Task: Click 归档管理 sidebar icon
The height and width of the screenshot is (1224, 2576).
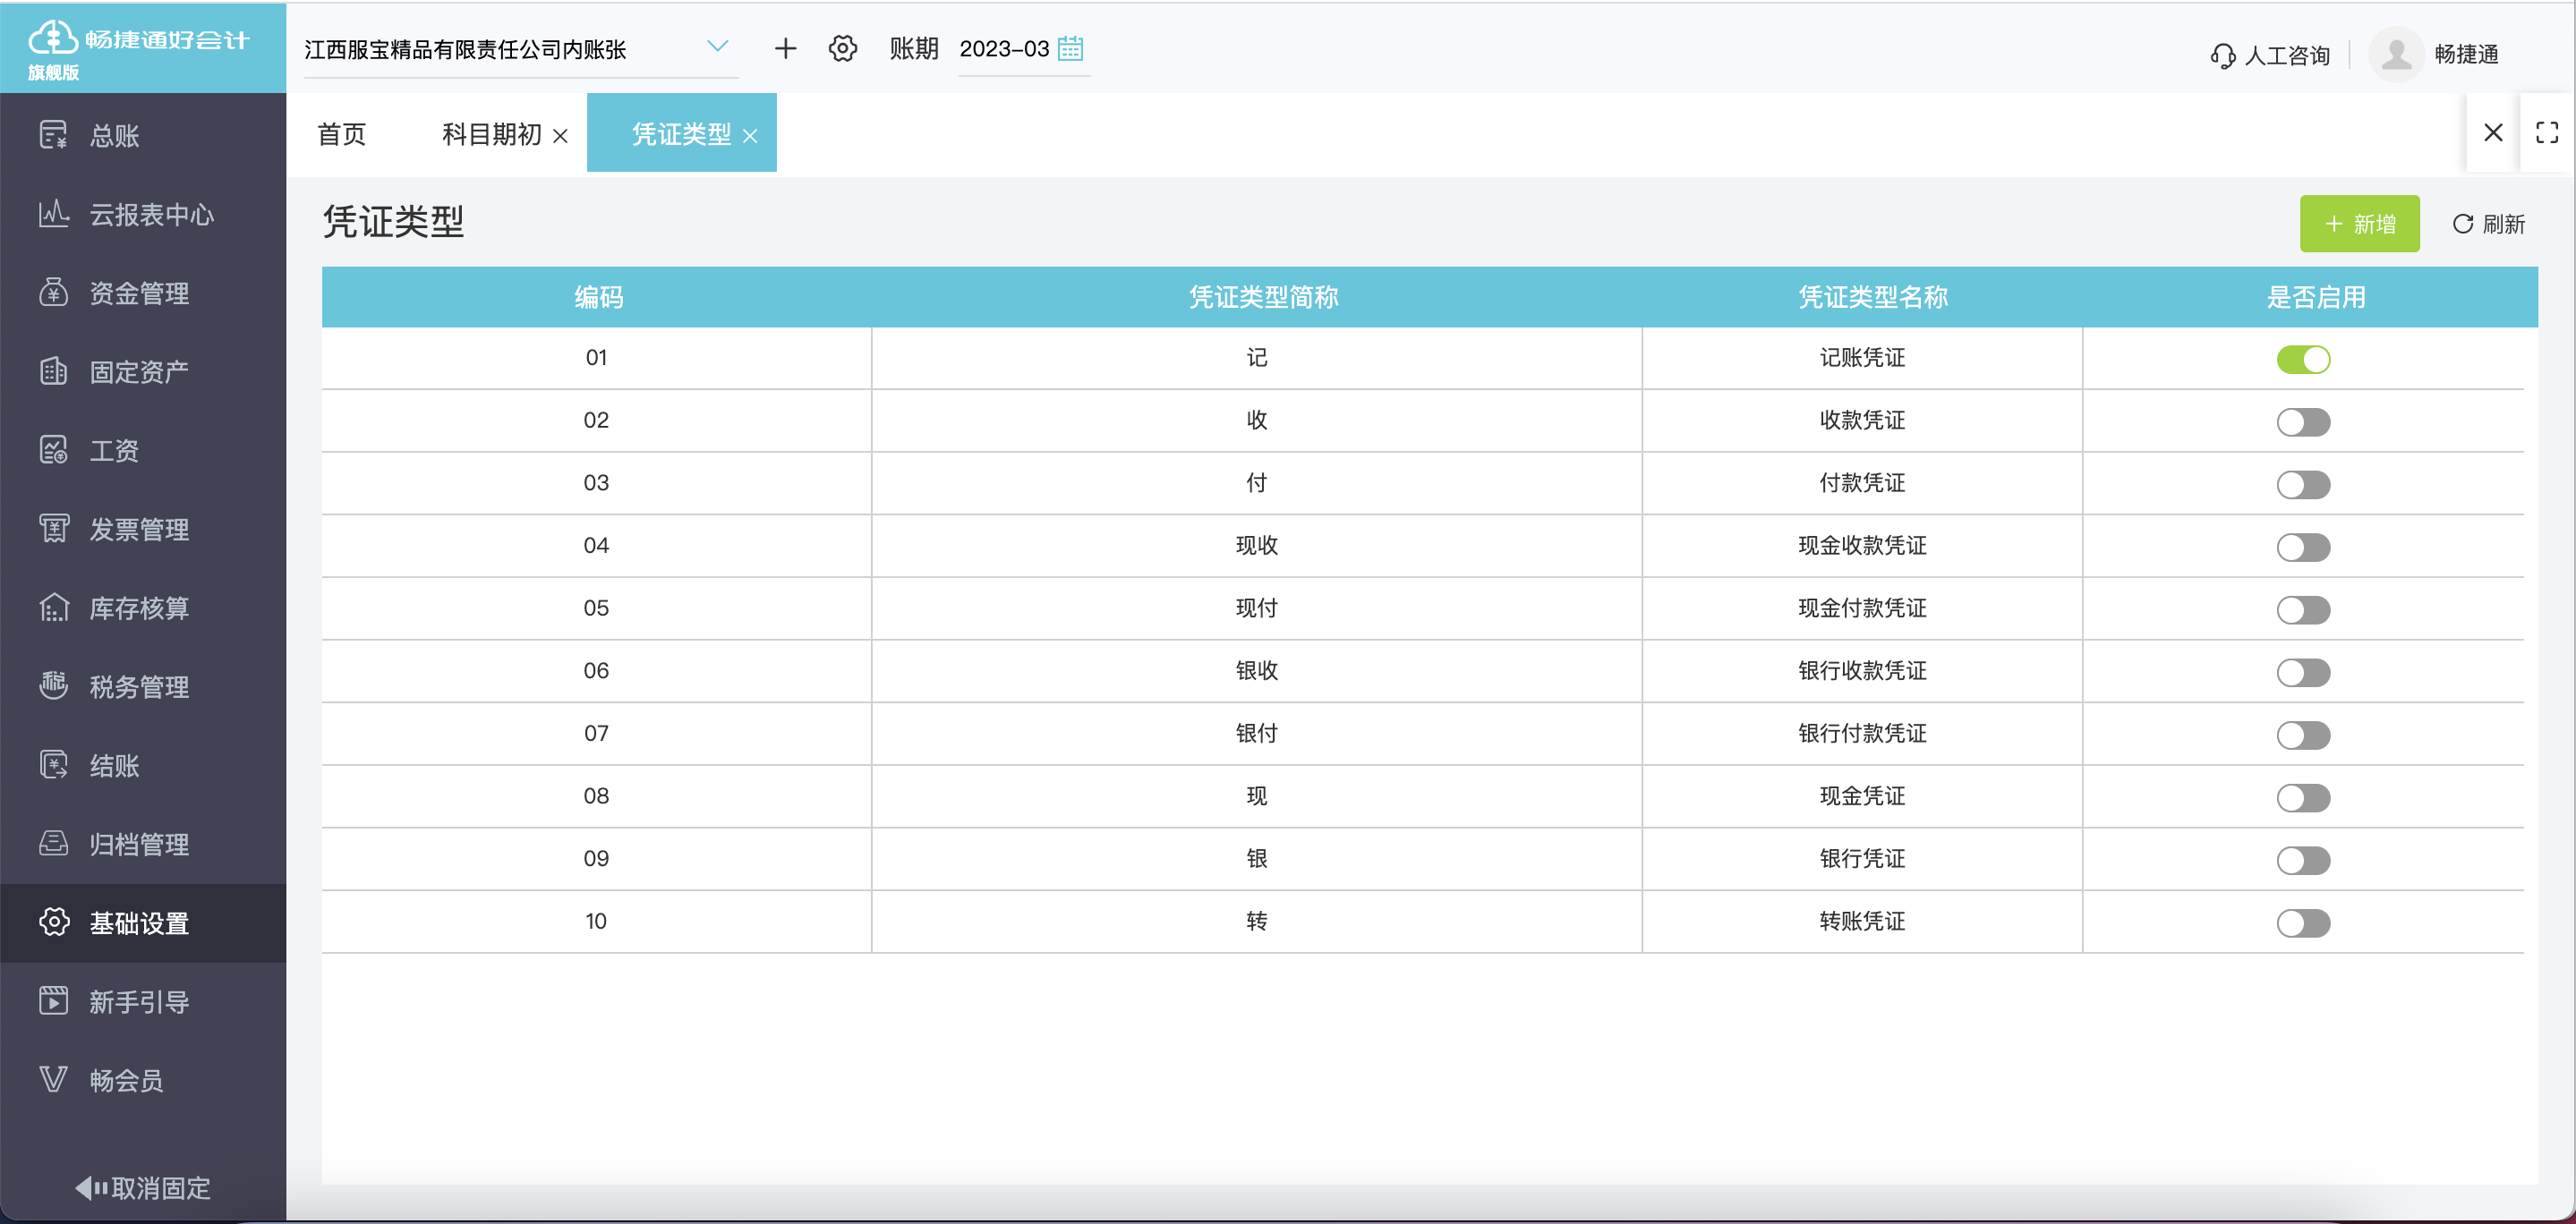Action: (x=51, y=843)
